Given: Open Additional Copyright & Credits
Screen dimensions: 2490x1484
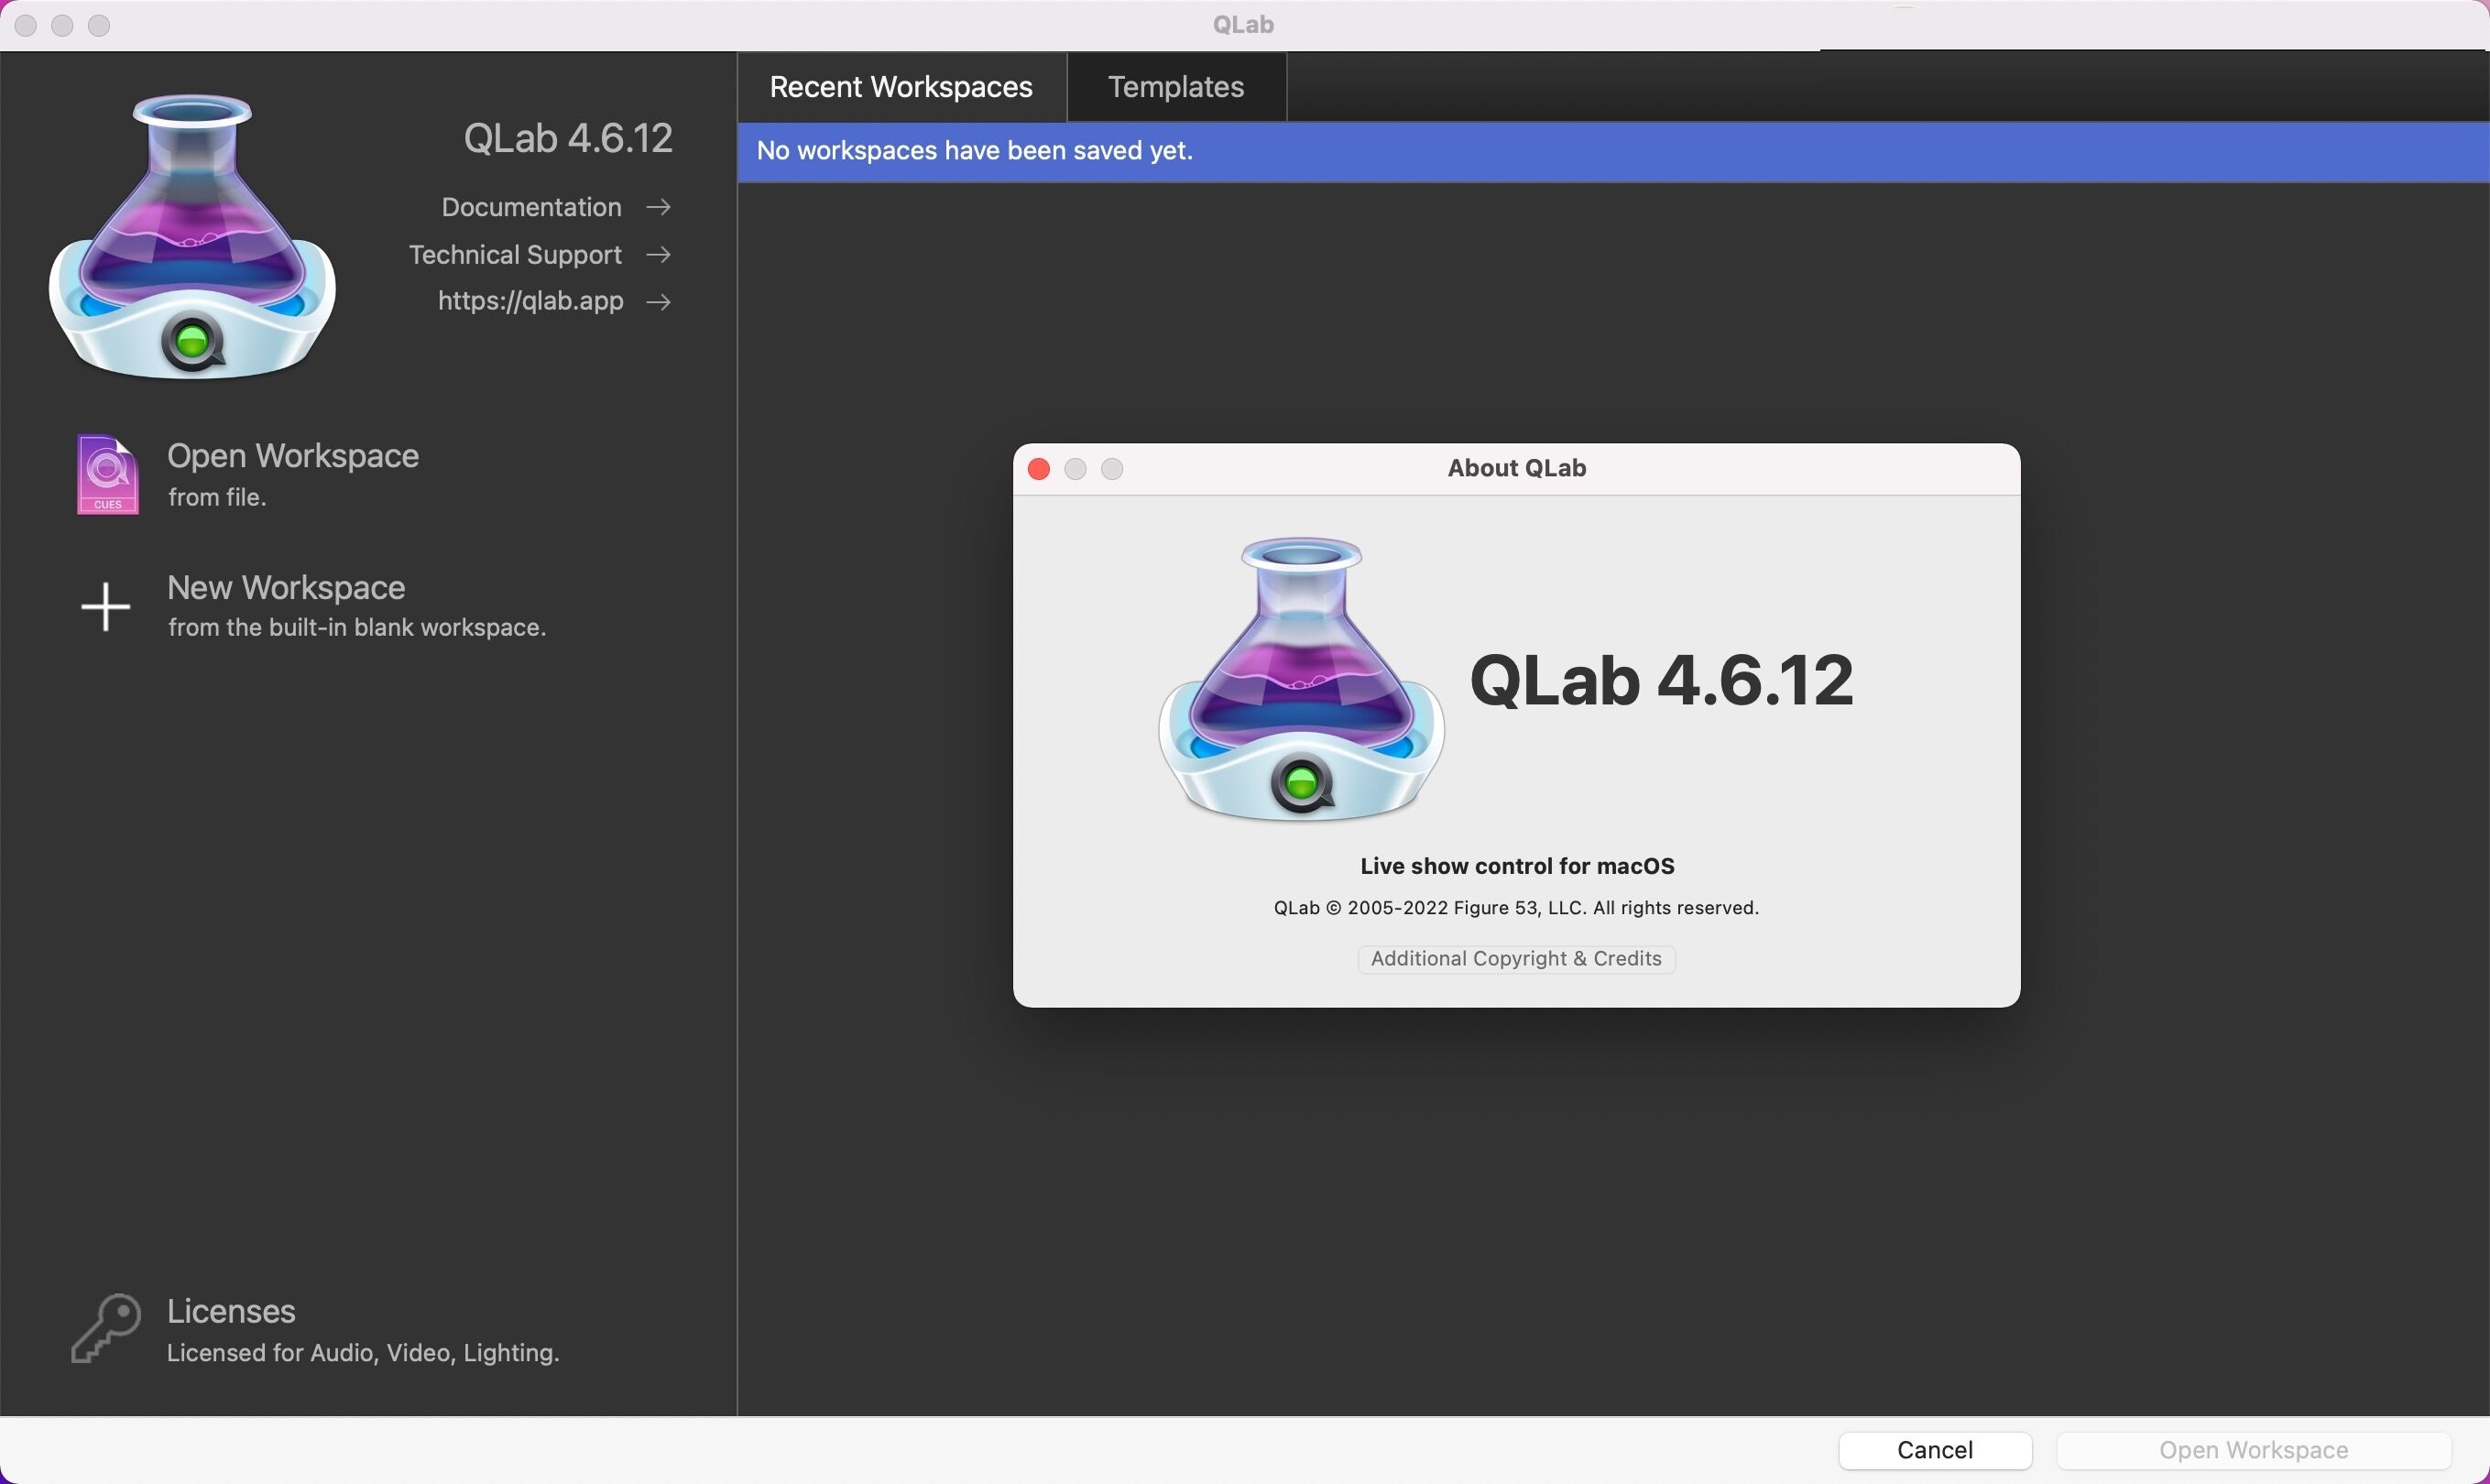Looking at the screenshot, I should pyautogui.click(x=1516, y=958).
